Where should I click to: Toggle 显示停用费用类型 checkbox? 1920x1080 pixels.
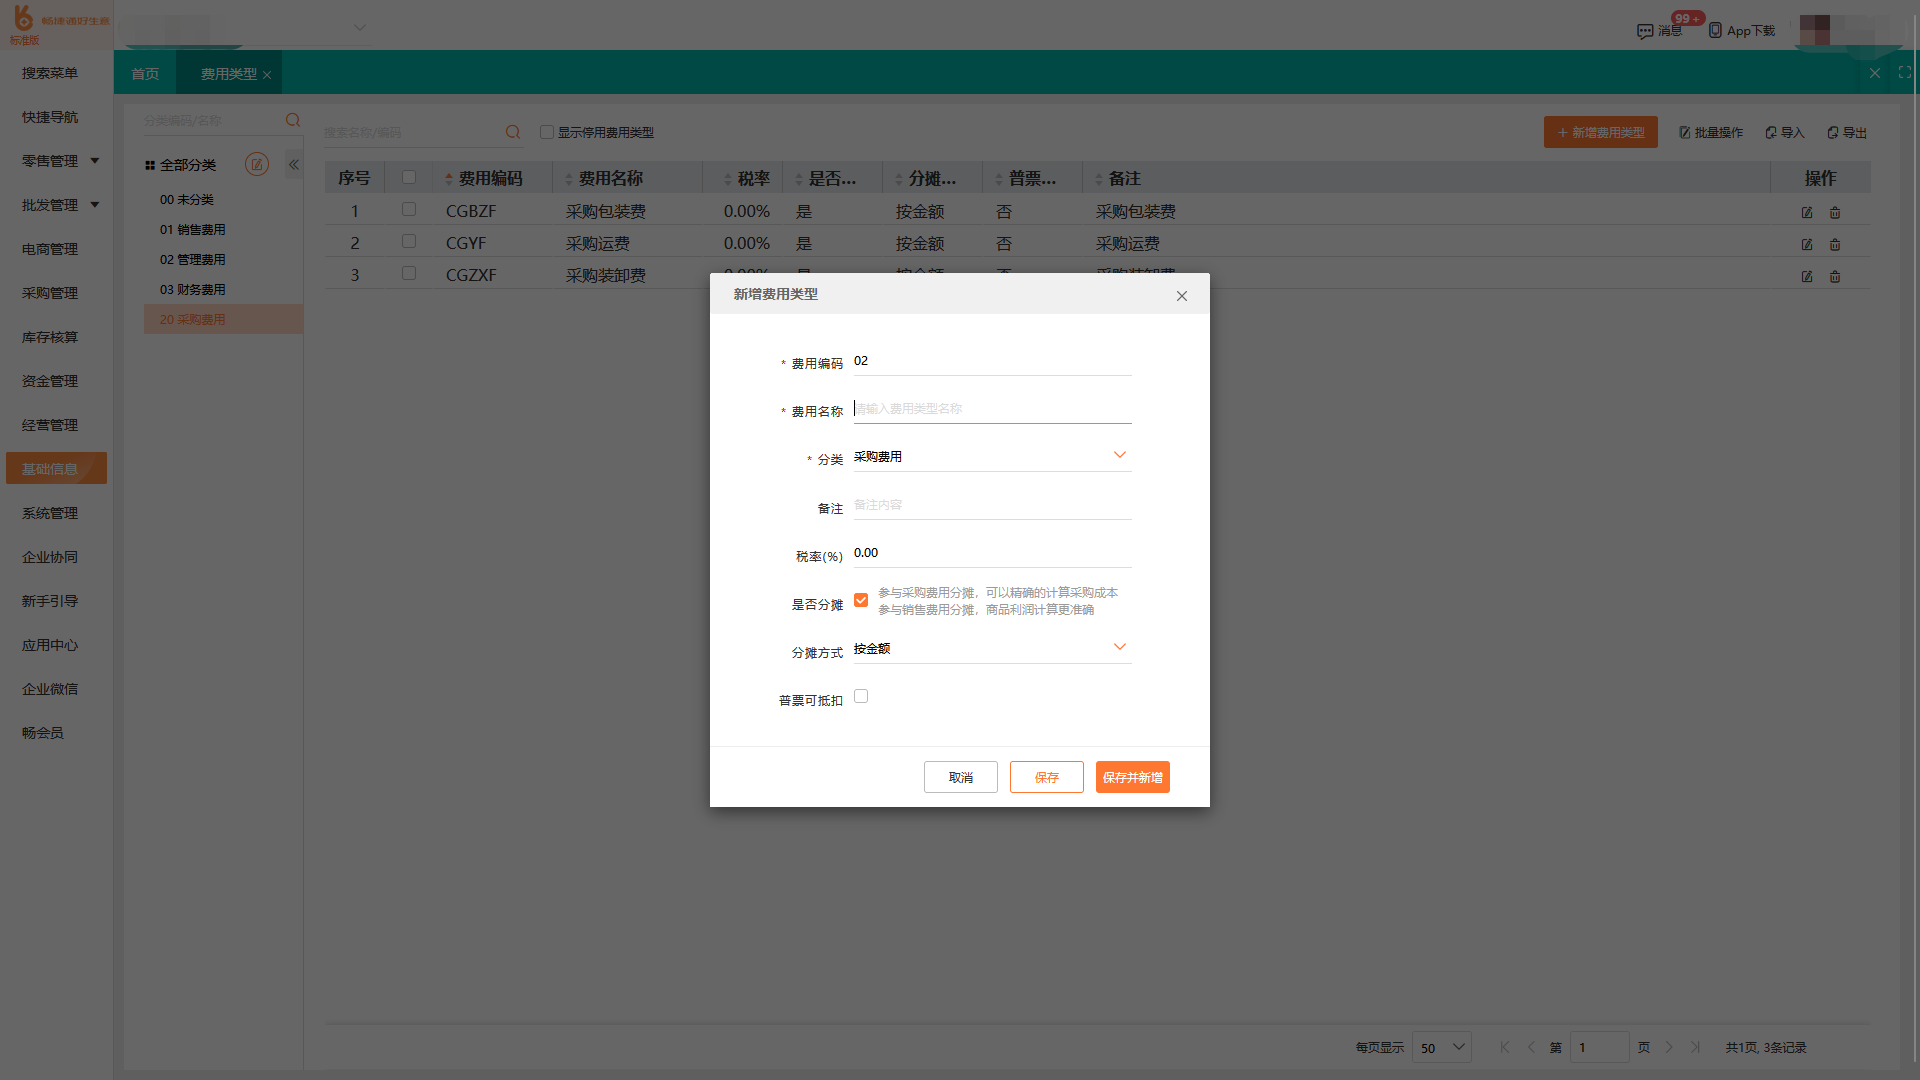[545, 132]
